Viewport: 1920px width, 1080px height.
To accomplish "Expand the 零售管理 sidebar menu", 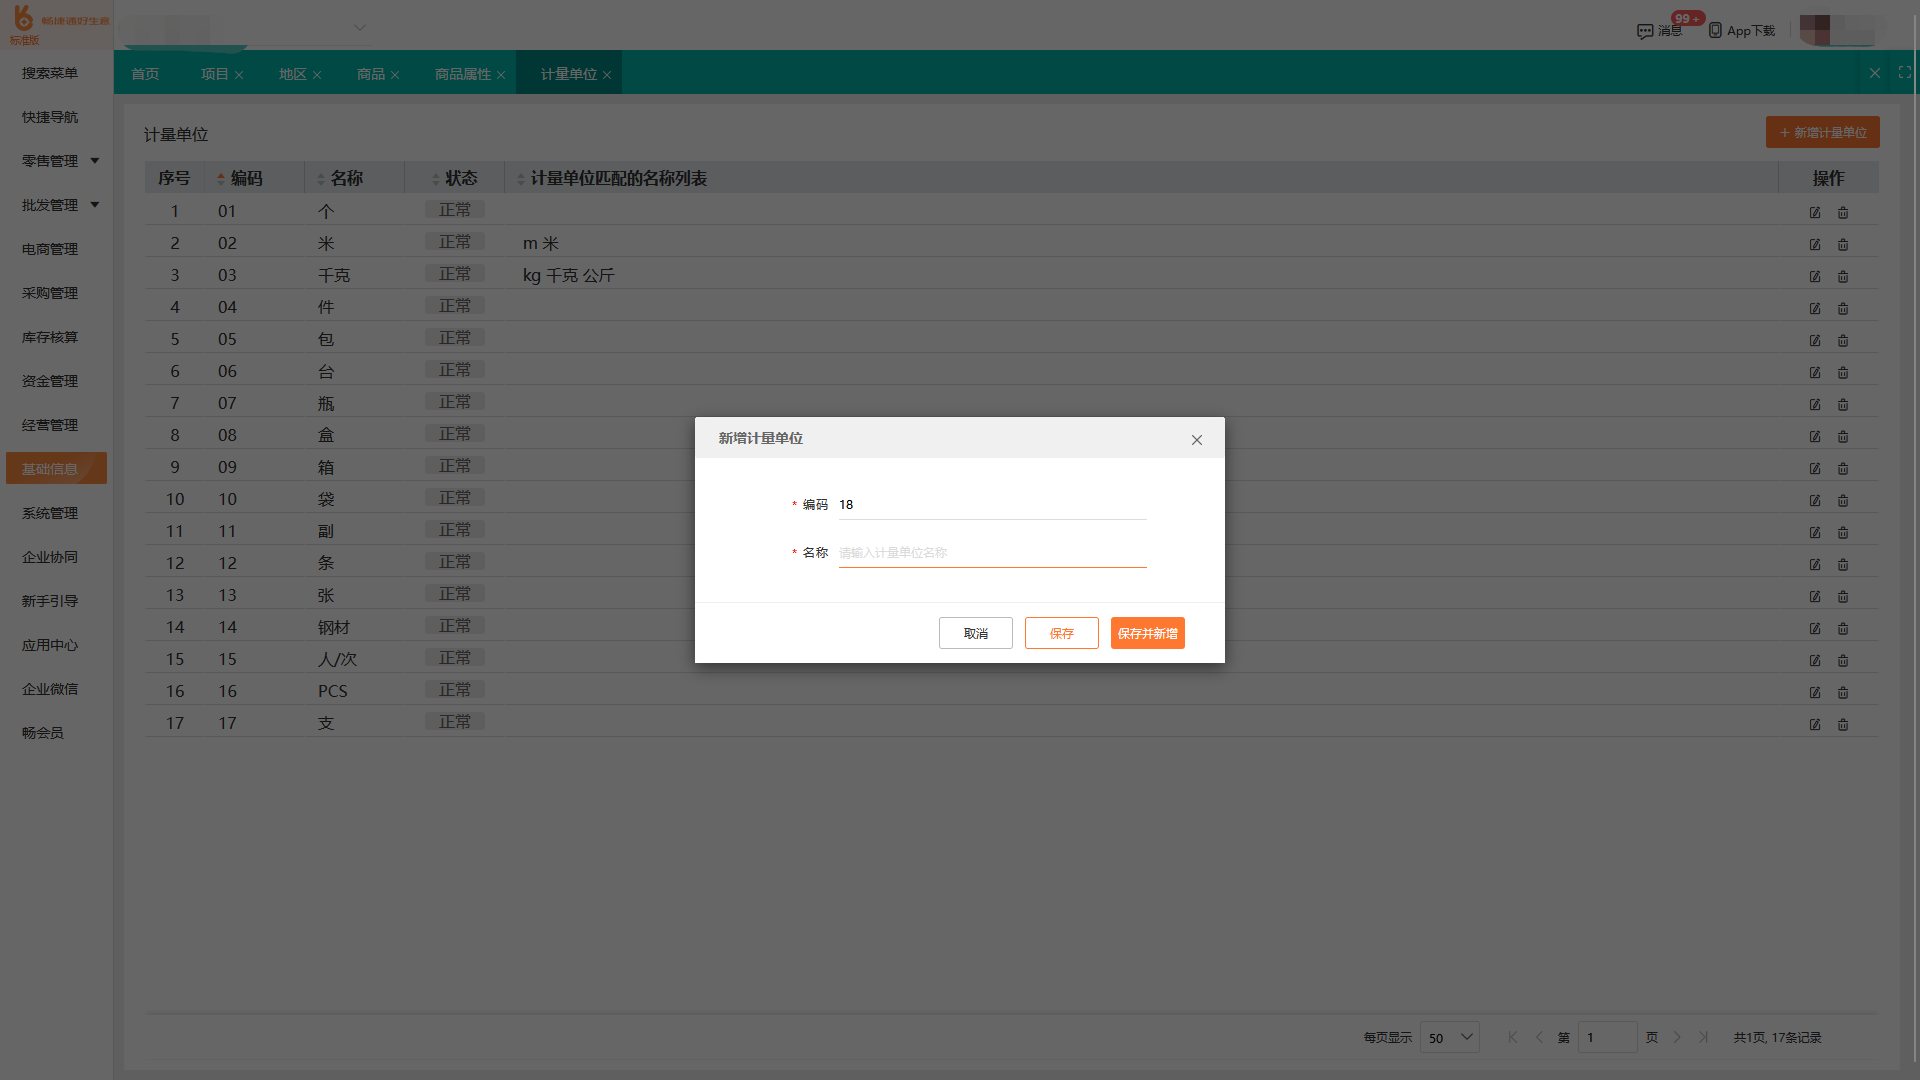I will [x=53, y=161].
